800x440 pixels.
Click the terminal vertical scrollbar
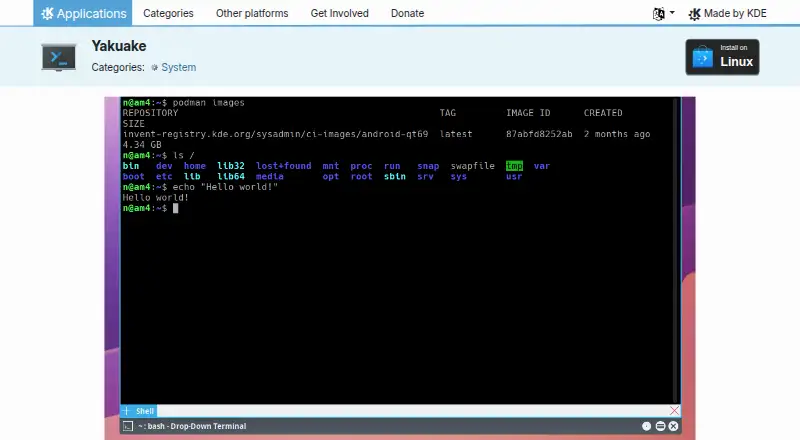(x=677, y=250)
